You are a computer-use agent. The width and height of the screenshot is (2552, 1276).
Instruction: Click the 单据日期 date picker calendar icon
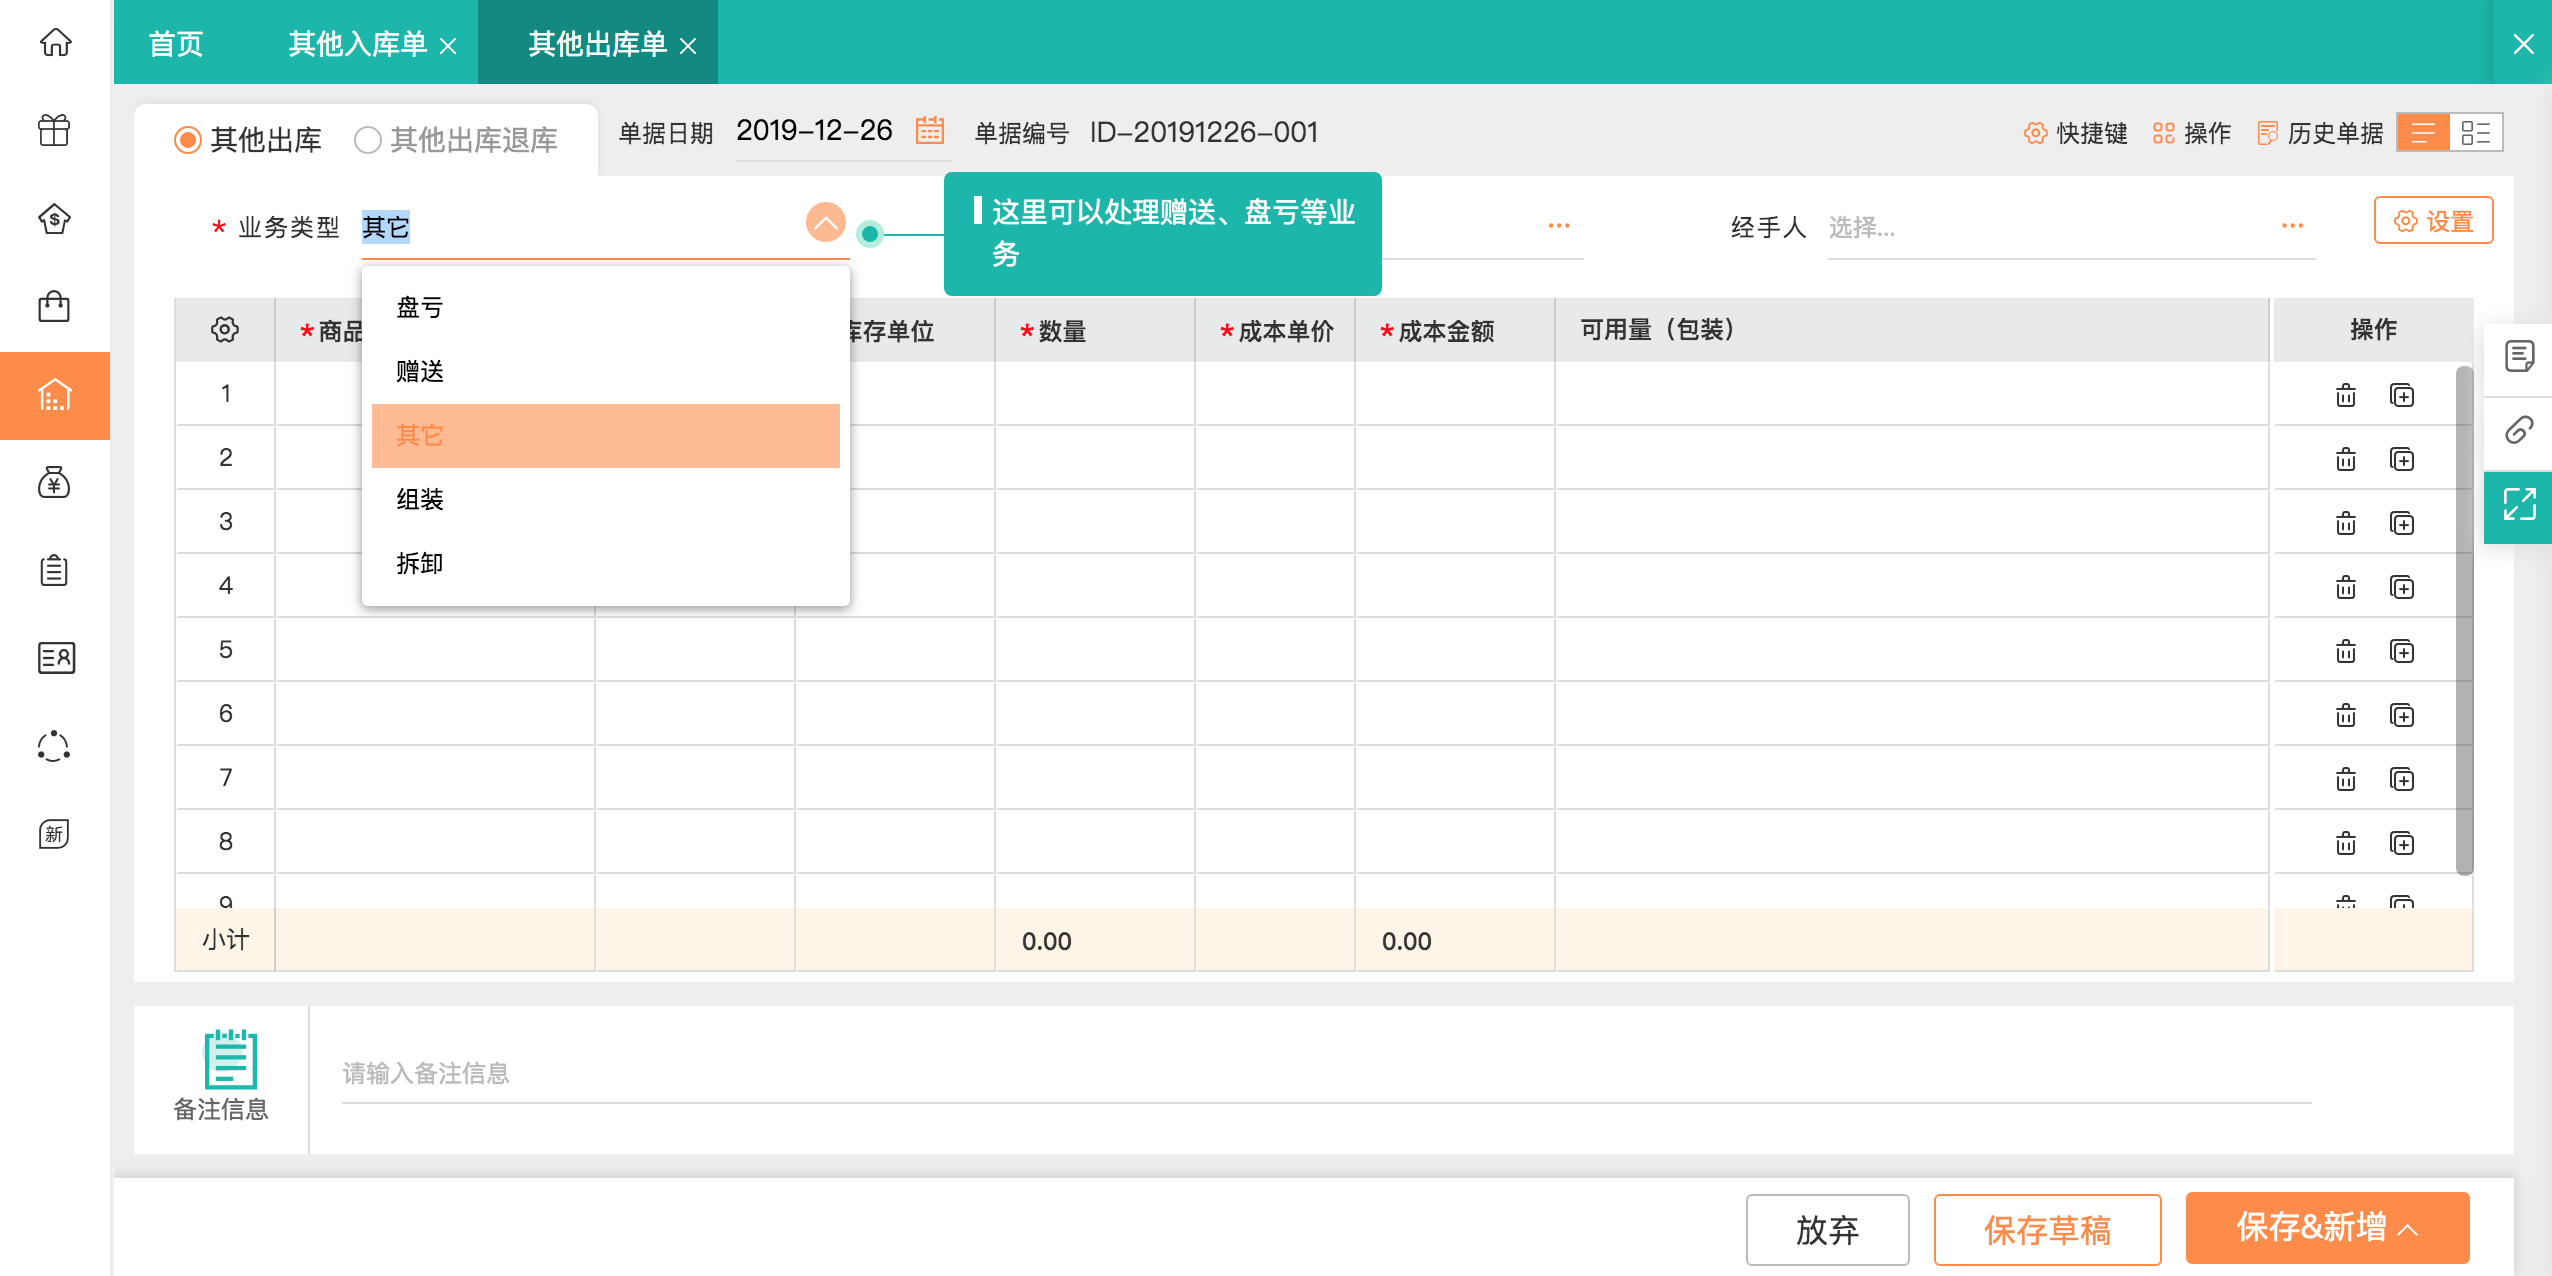pyautogui.click(x=928, y=132)
